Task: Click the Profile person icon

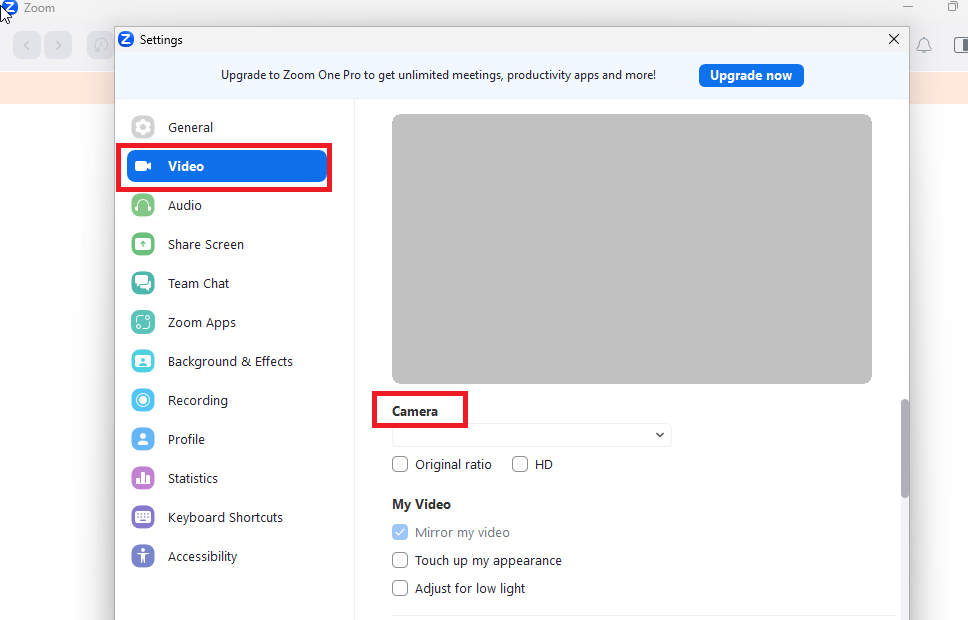Action: (x=143, y=439)
